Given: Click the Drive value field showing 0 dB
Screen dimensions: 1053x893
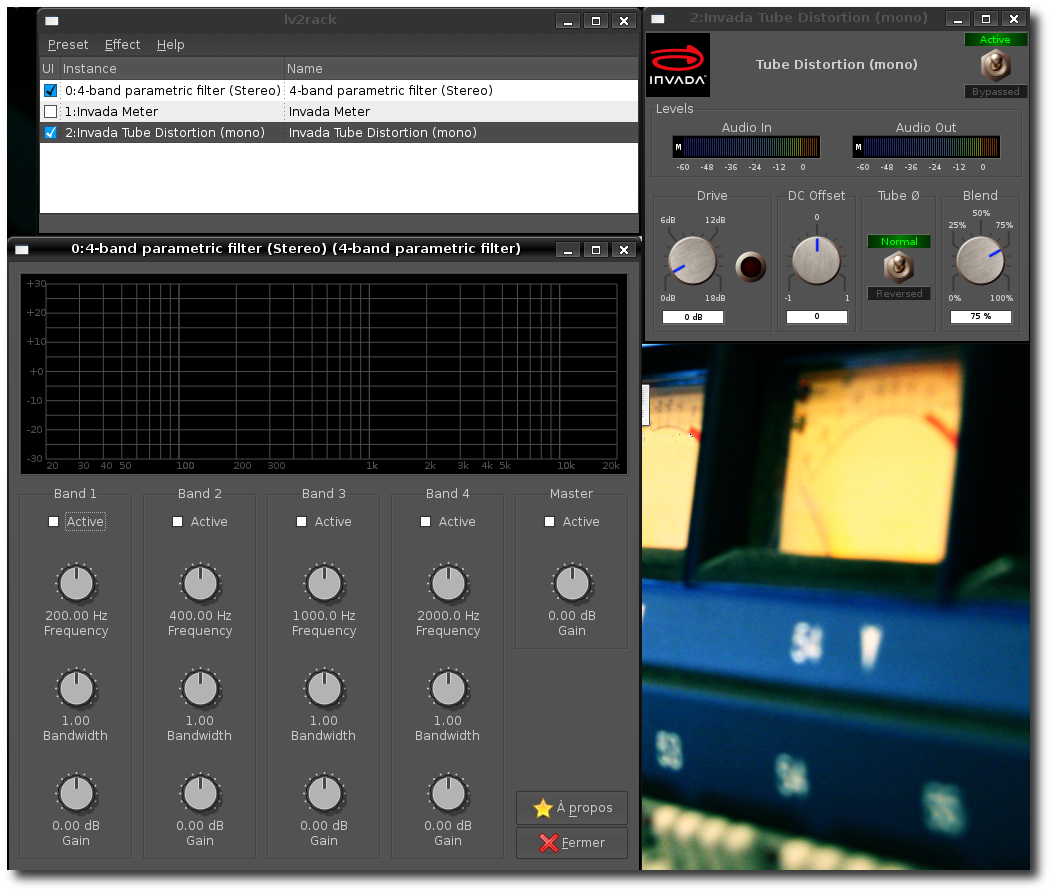Looking at the screenshot, I should click(x=692, y=317).
